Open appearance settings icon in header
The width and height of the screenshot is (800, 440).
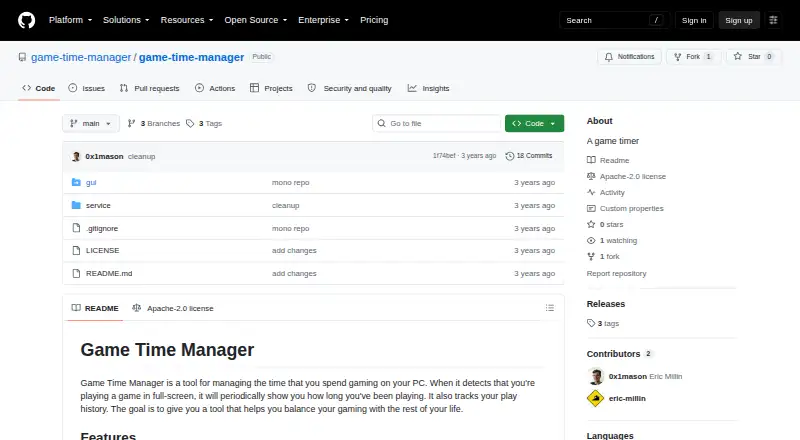tap(773, 20)
